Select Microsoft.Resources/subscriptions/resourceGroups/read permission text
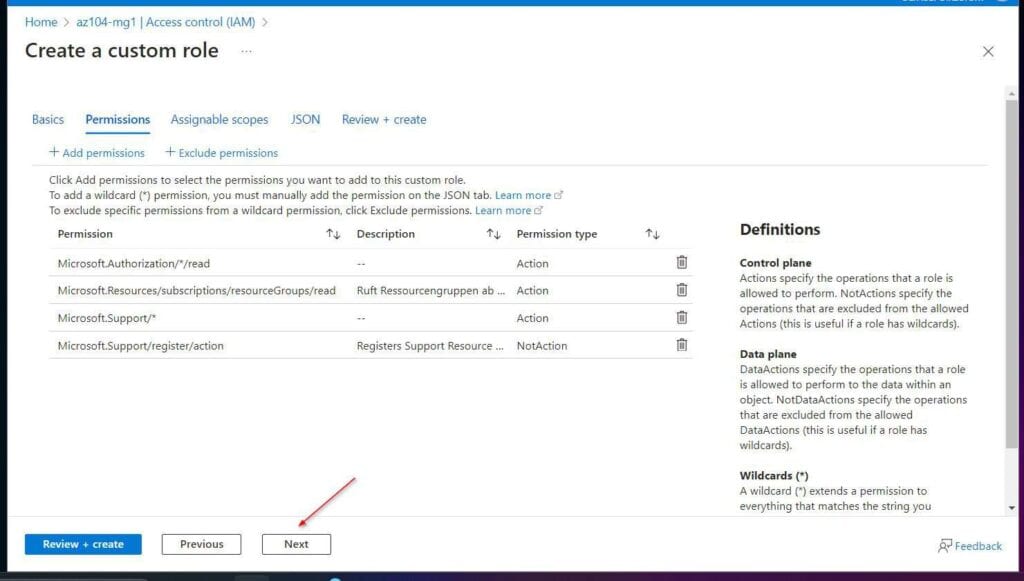This screenshot has height=581, width=1024. 197,290
